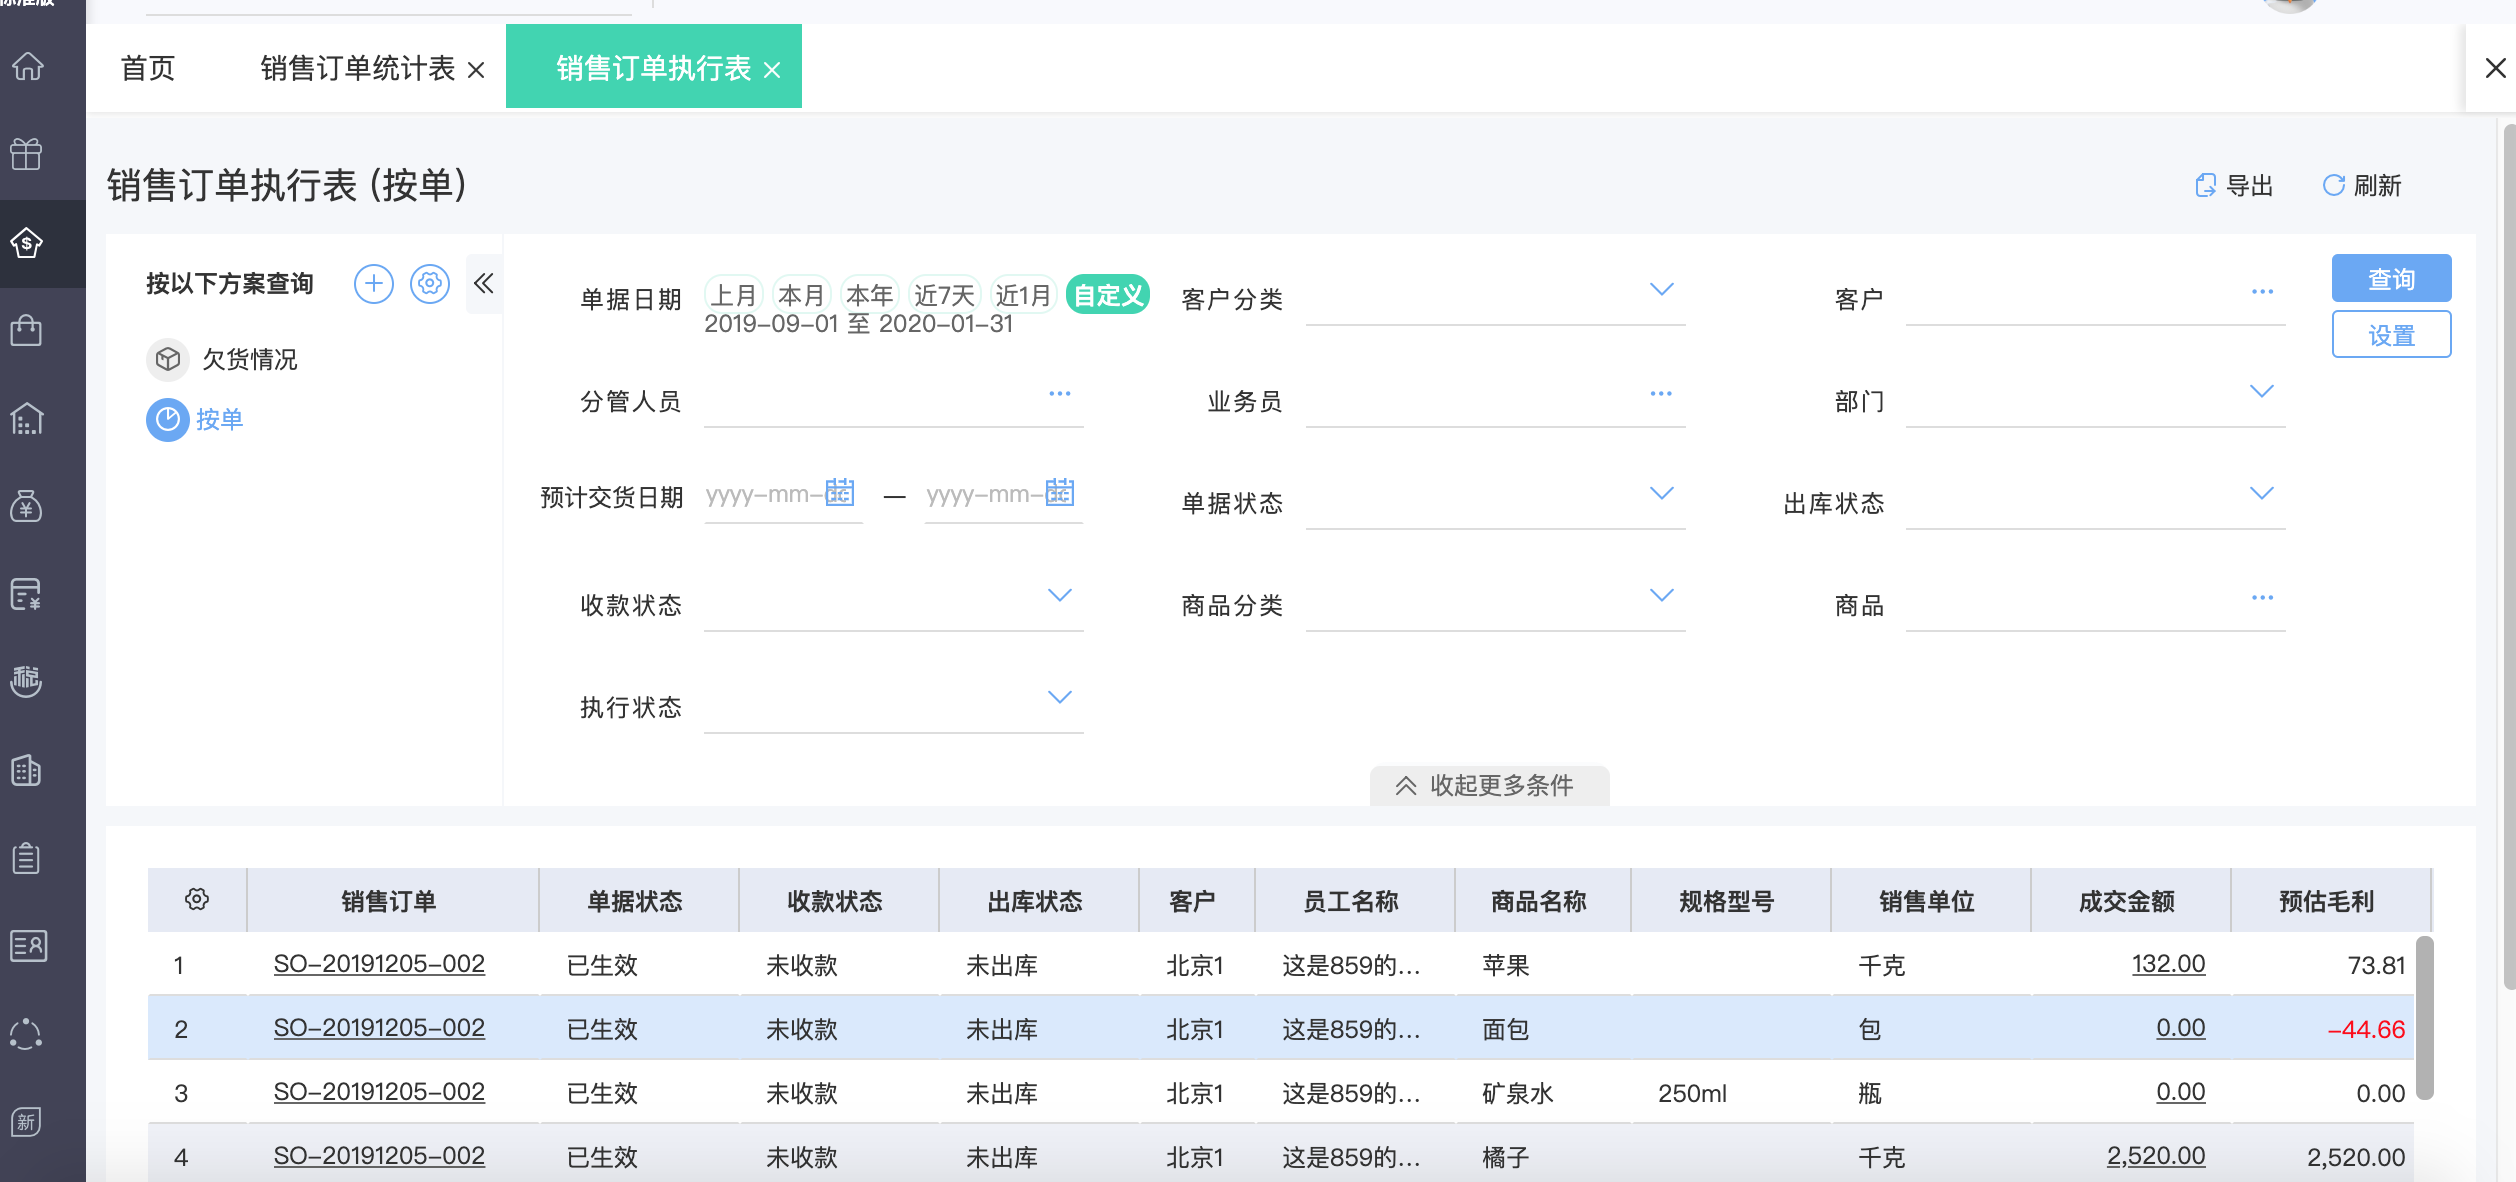This screenshot has width=2516, height=1182.
Task: Switch to 销售订单统计表 tab
Action: click(356, 69)
